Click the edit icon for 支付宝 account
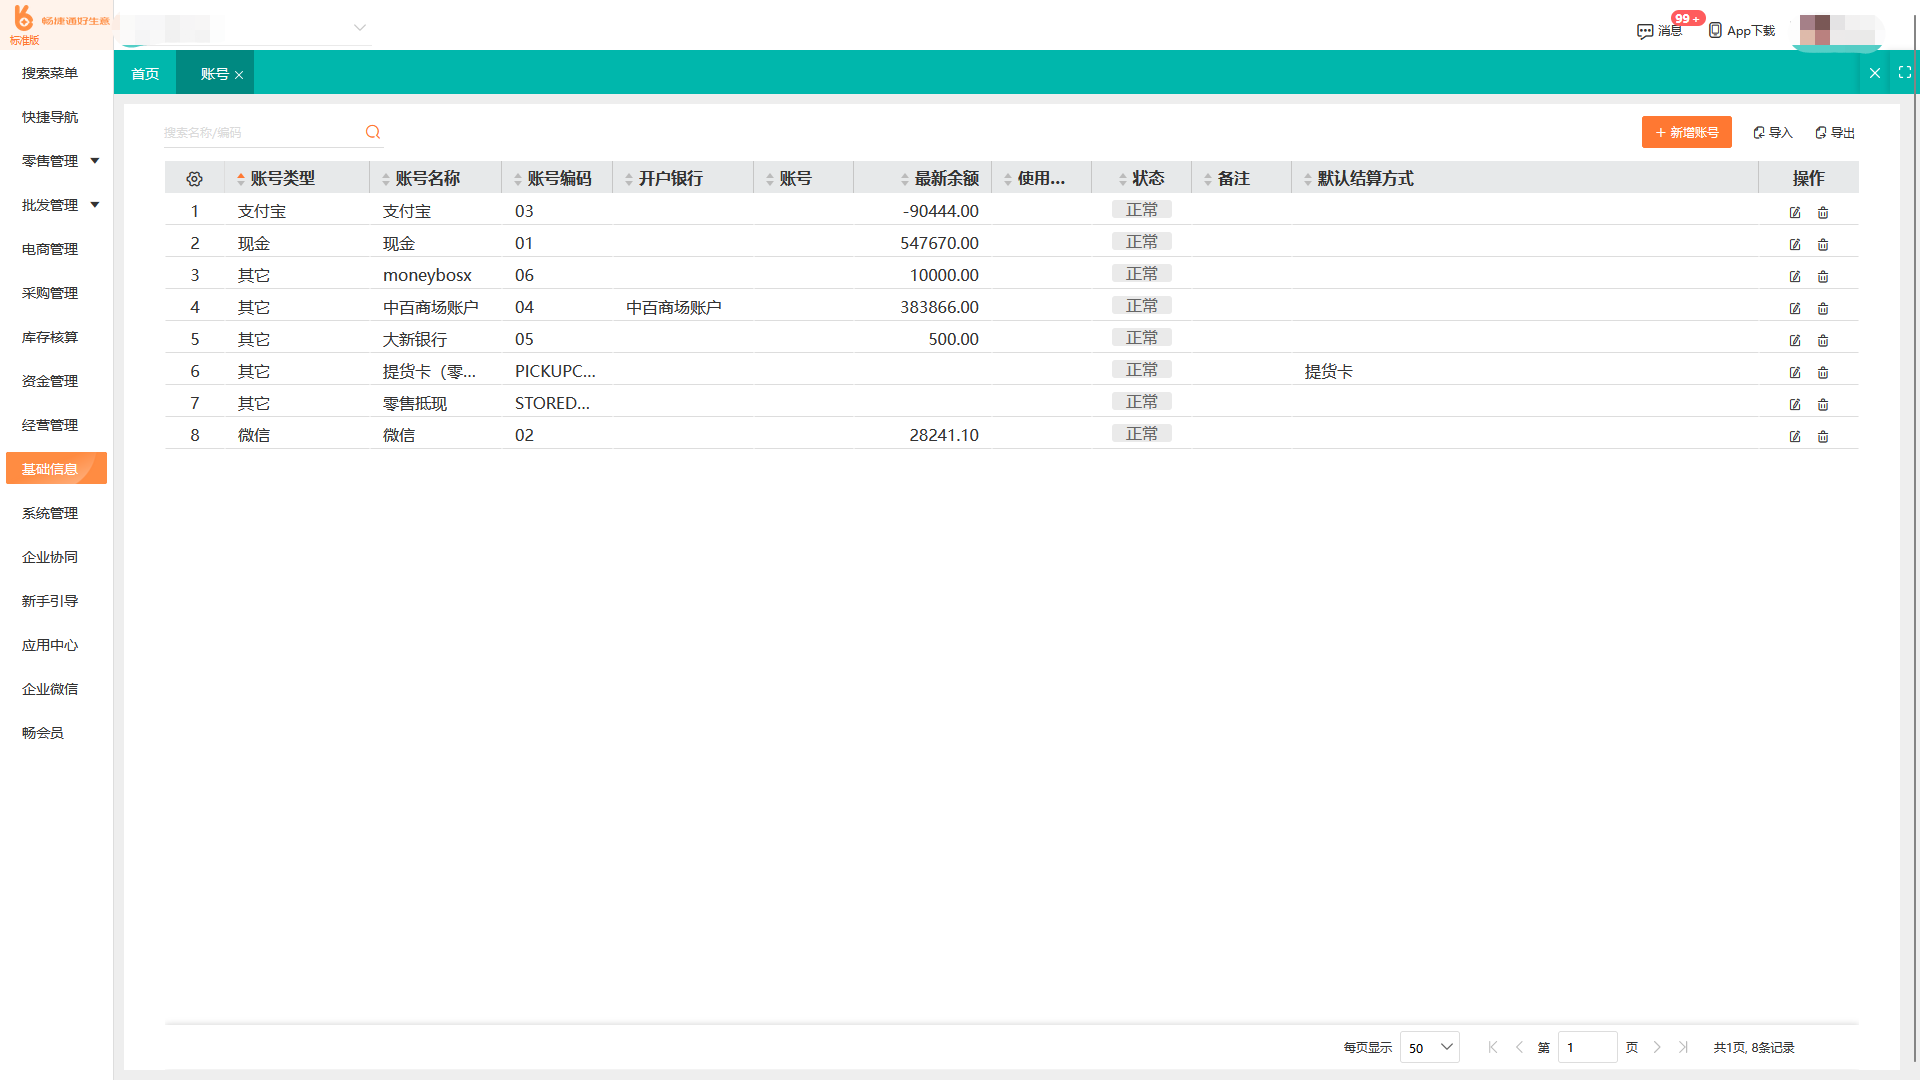Image resolution: width=1920 pixels, height=1080 pixels. (x=1795, y=211)
